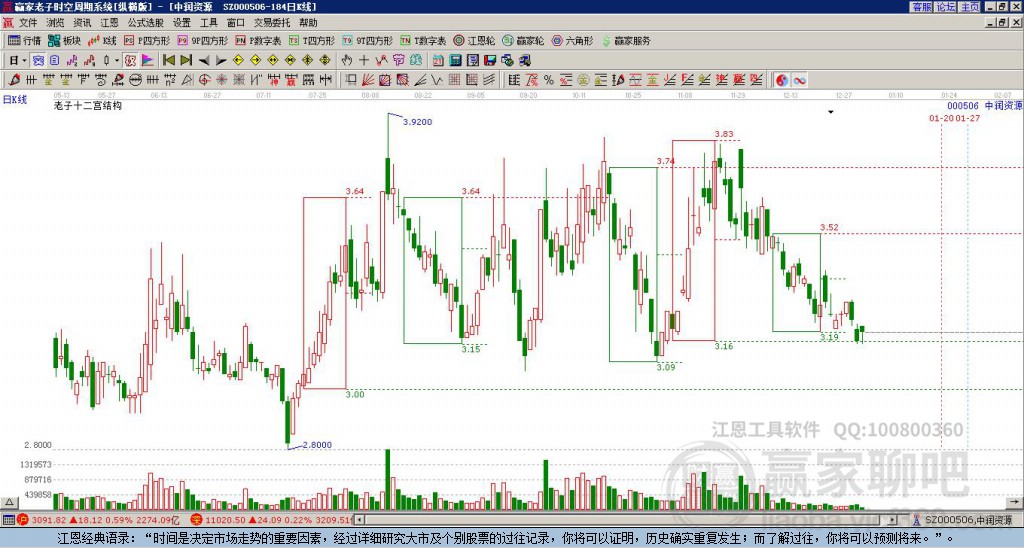Click the 客服 customer service link
This screenshot has width=1024, height=548.
921,7
